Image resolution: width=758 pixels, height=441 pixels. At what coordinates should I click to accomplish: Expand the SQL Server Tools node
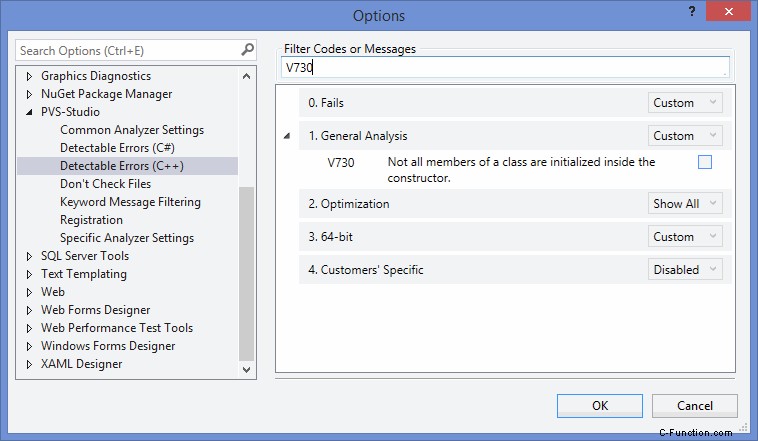(x=29, y=256)
